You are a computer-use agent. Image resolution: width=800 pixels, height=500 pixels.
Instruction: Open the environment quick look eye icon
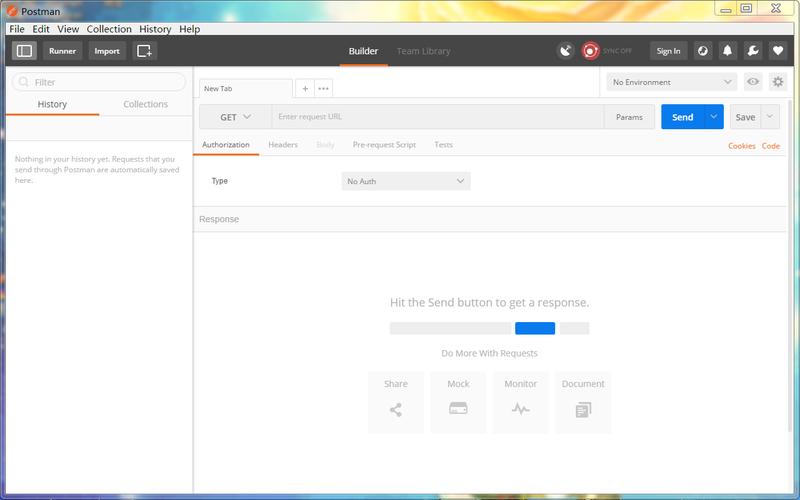coord(753,82)
